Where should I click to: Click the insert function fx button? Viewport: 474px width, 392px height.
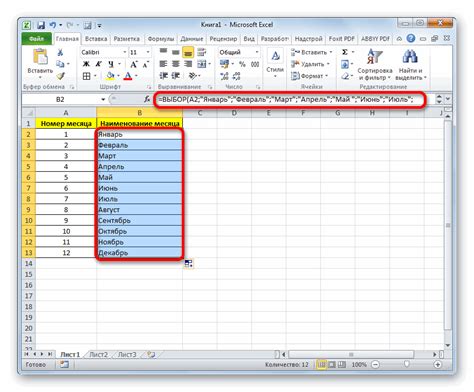(x=147, y=99)
